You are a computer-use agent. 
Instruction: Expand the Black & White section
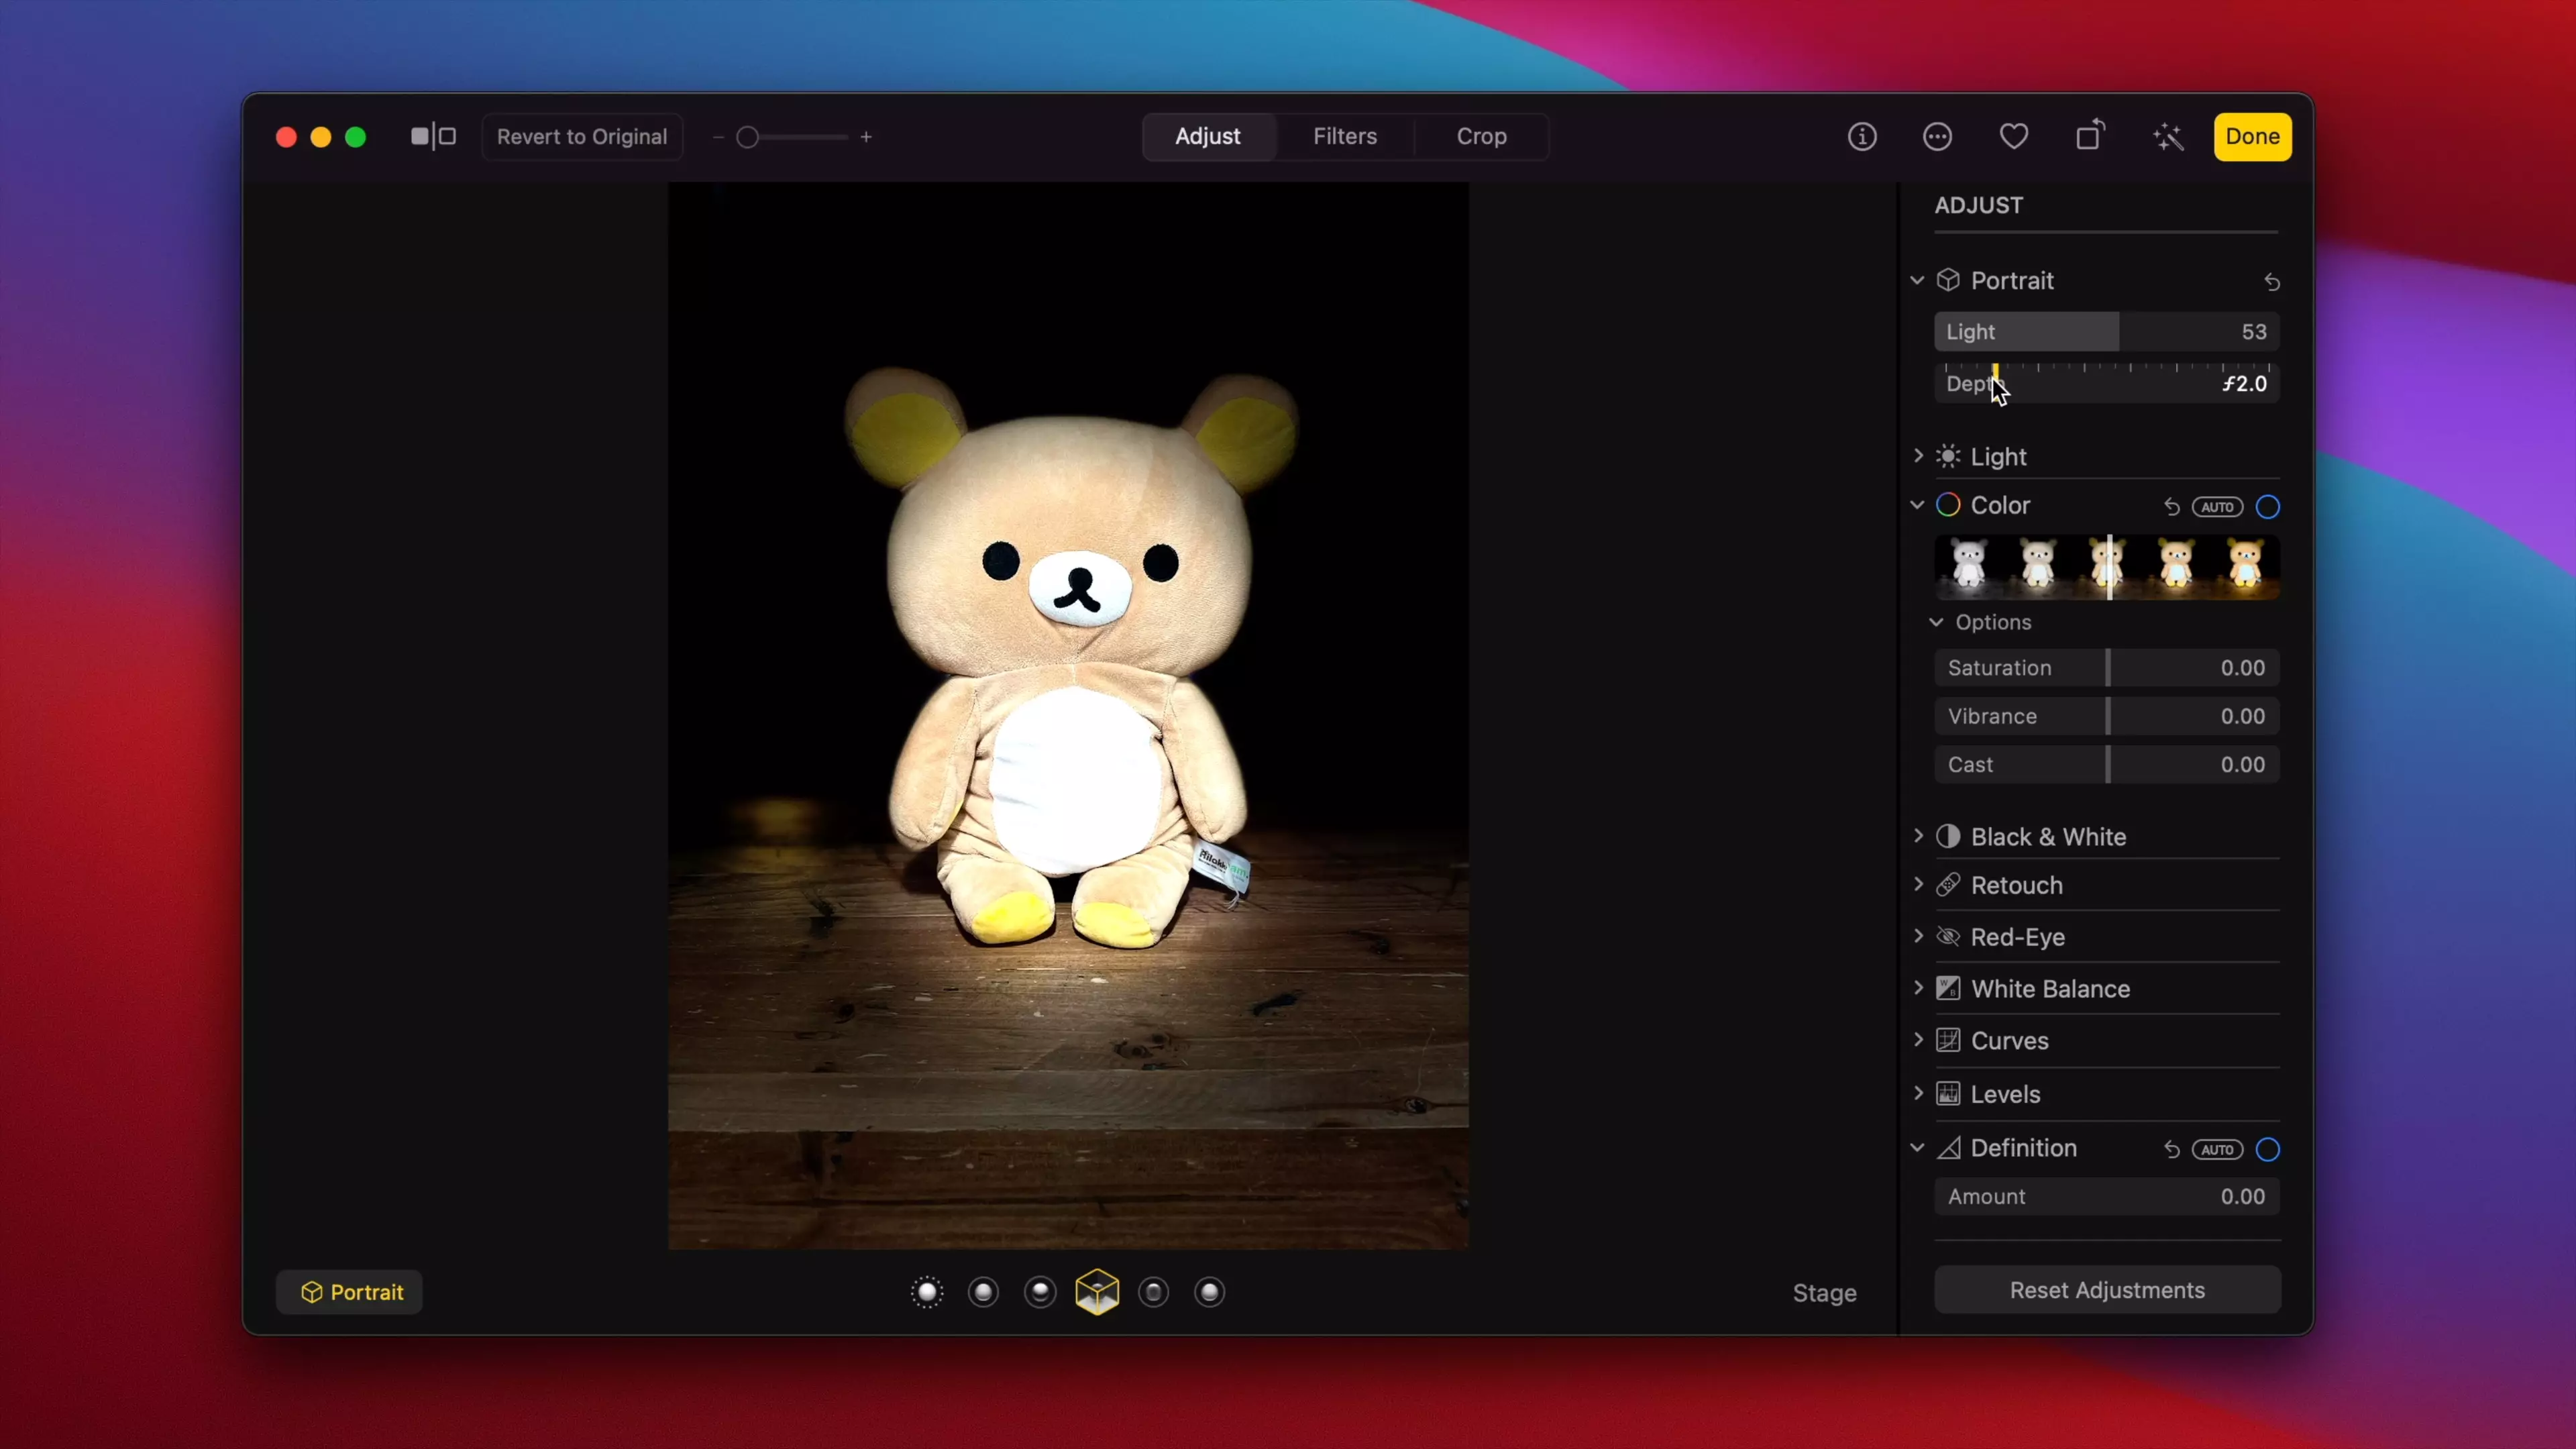pos(1920,835)
